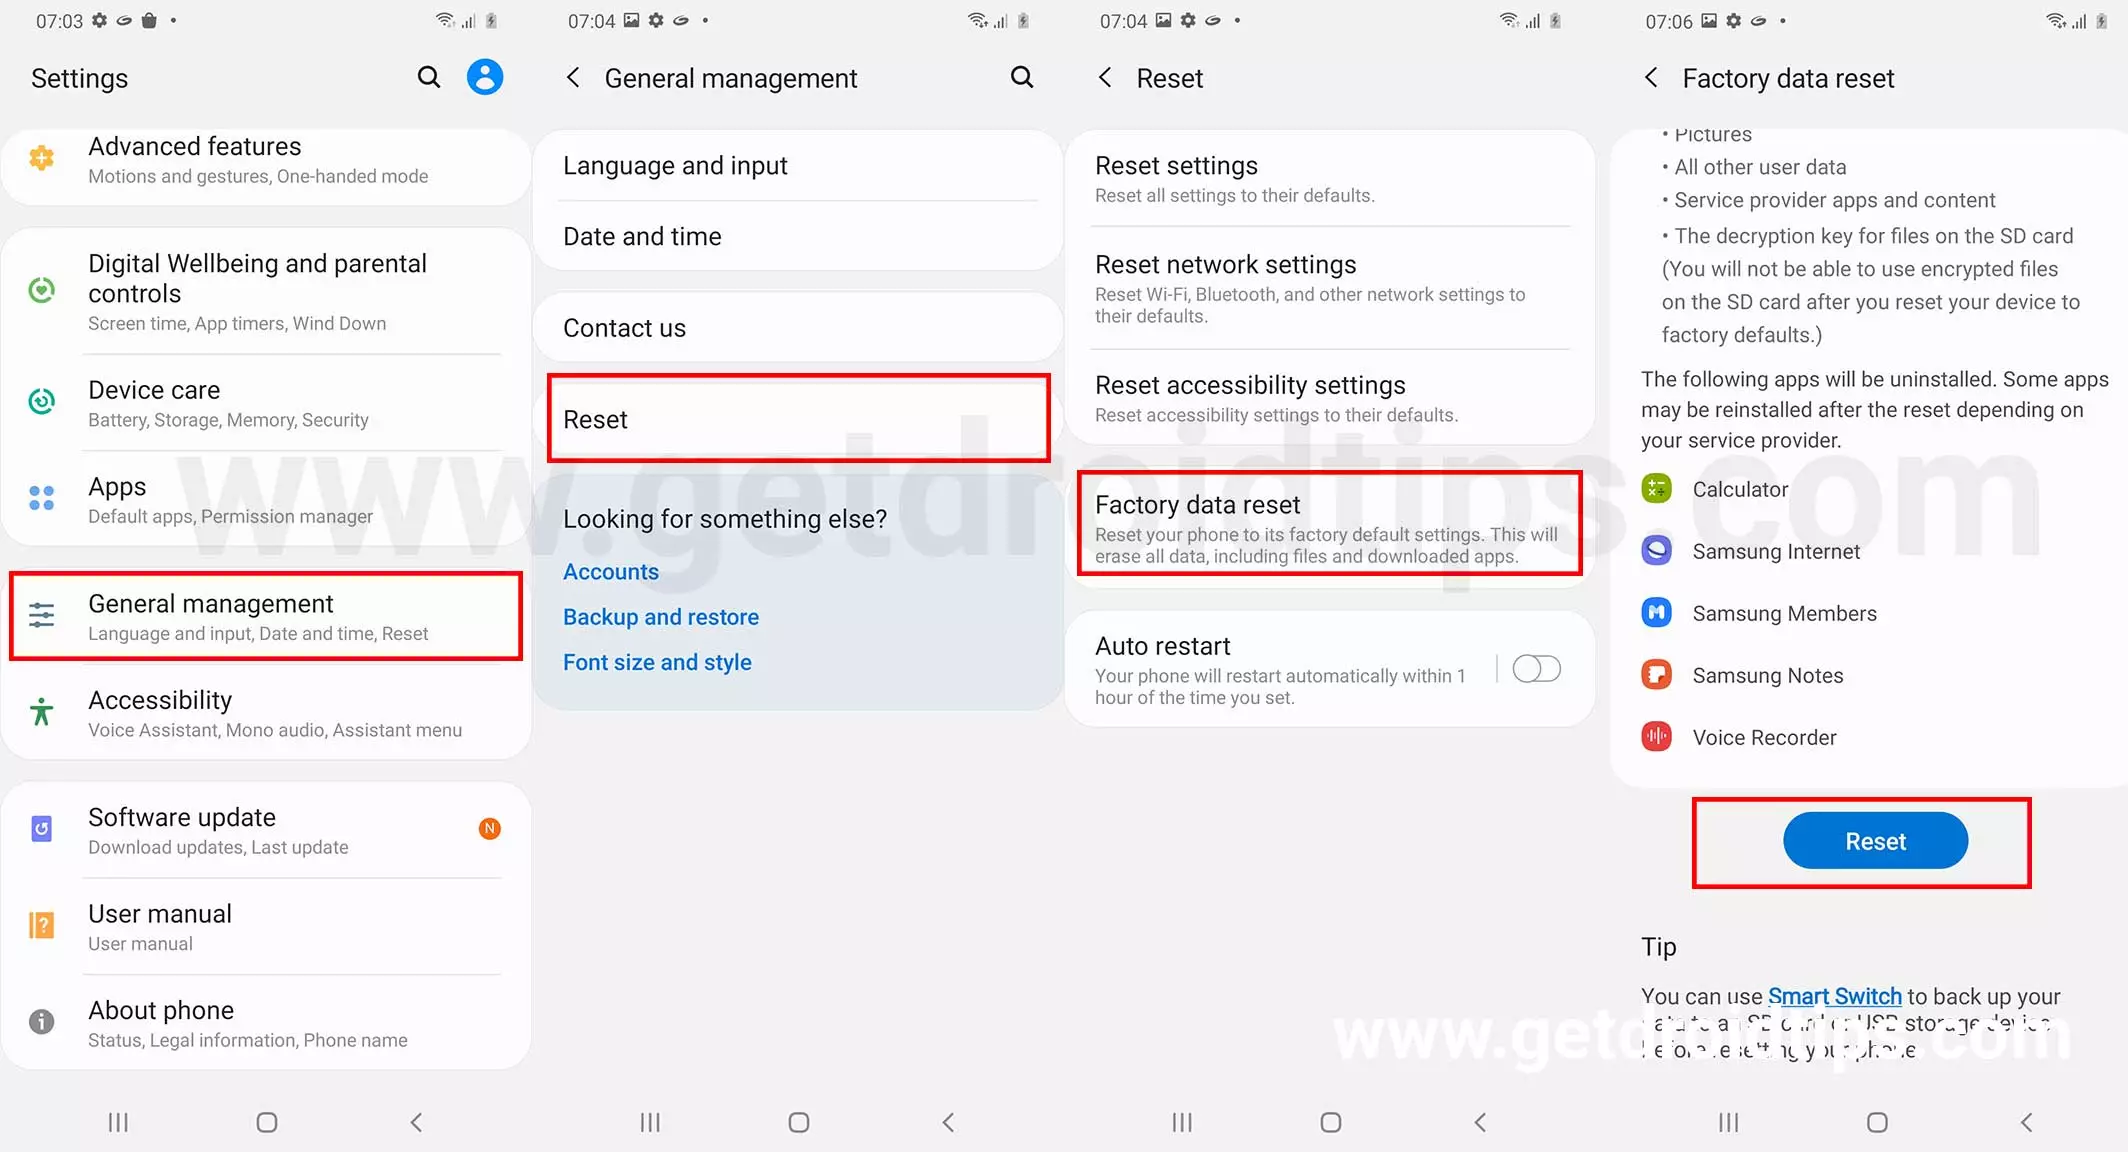
Task: Click the Factory data reset option
Action: pos(1334,526)
